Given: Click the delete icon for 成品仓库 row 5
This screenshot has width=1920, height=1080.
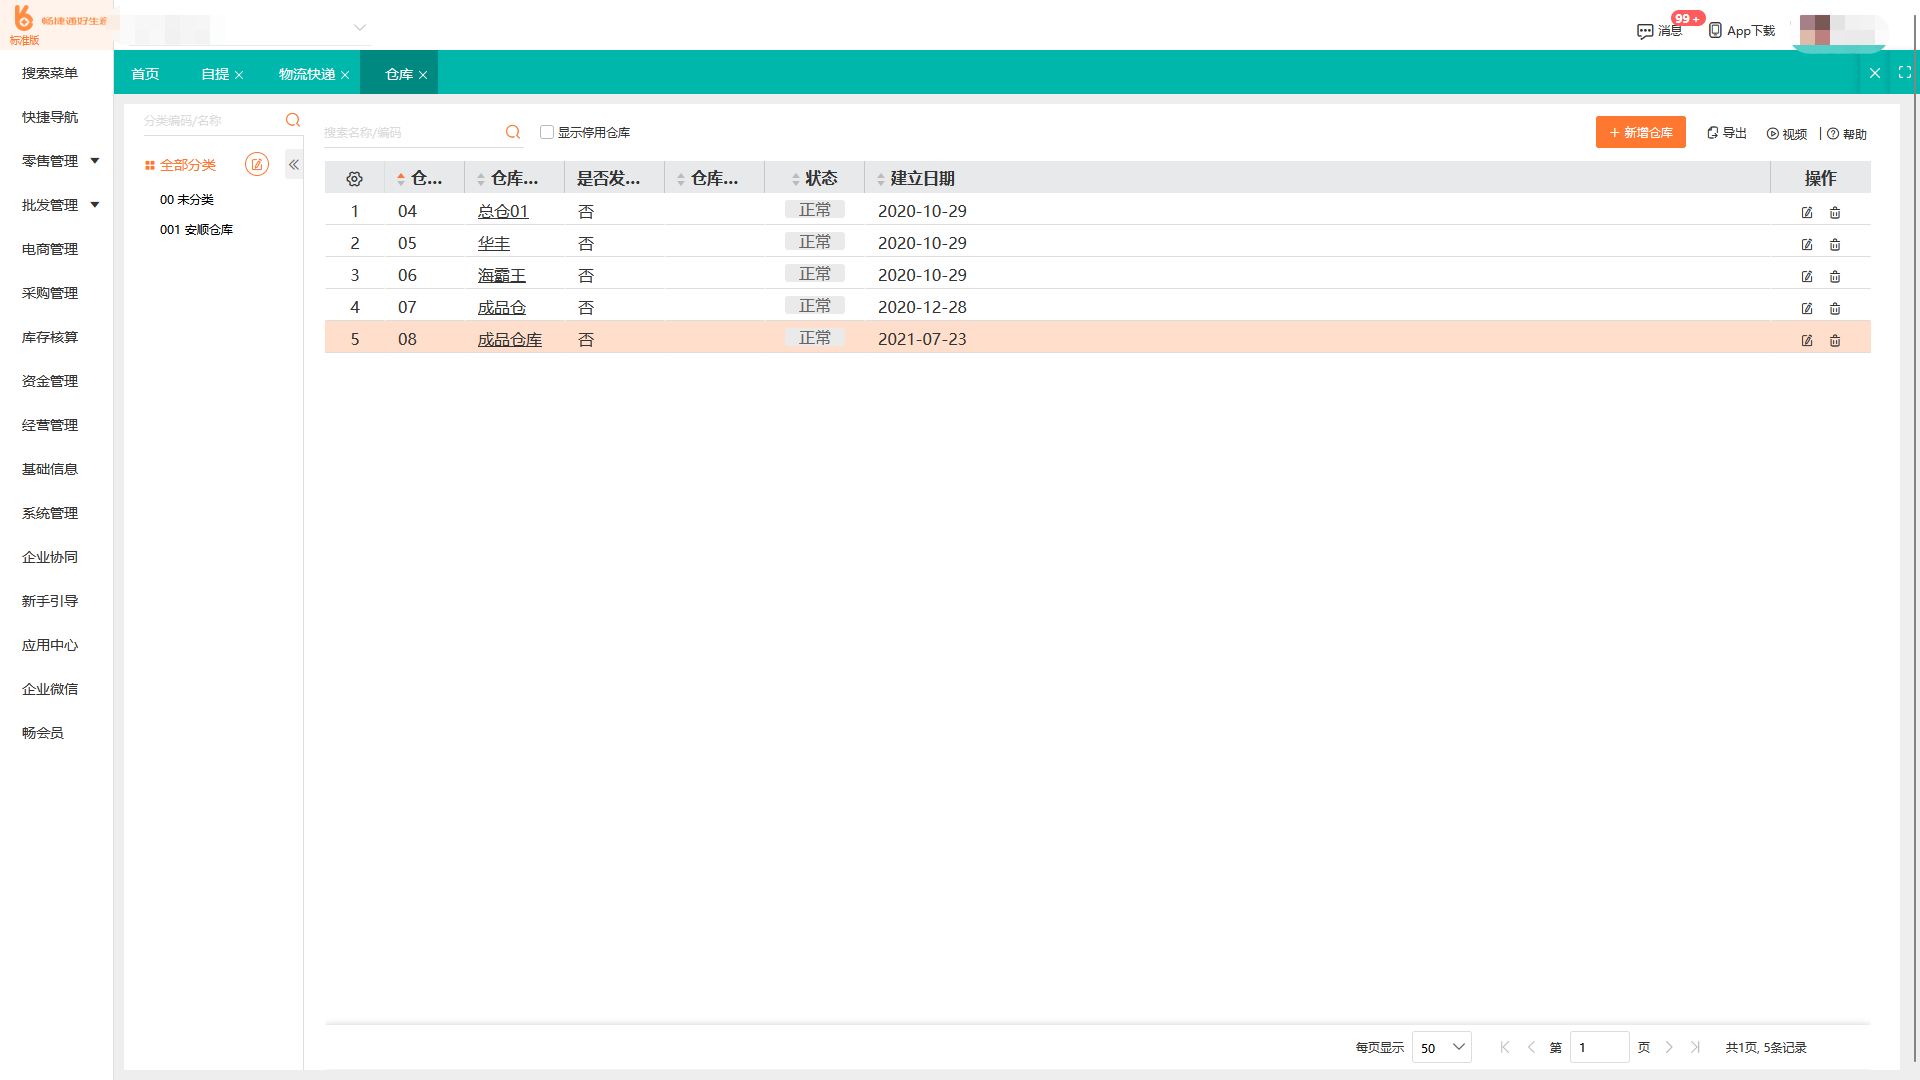Looking at the screenshot, I should pos(1834,339).
